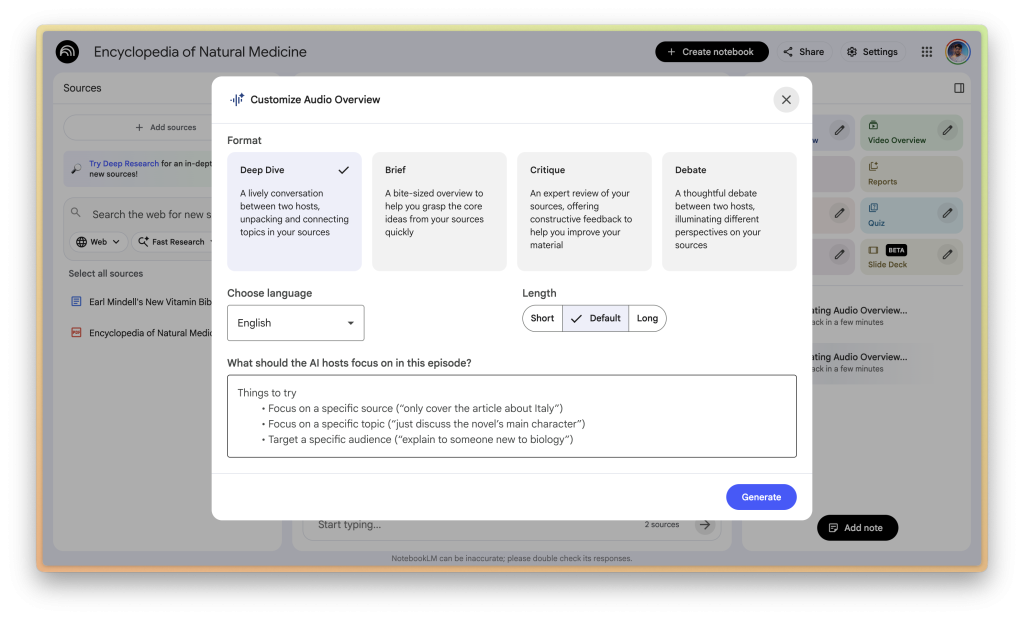Click the edit pencil next to Quiz
This screenshot has height=620, width=1024.
pyautogui.click(x=947, y=213)
